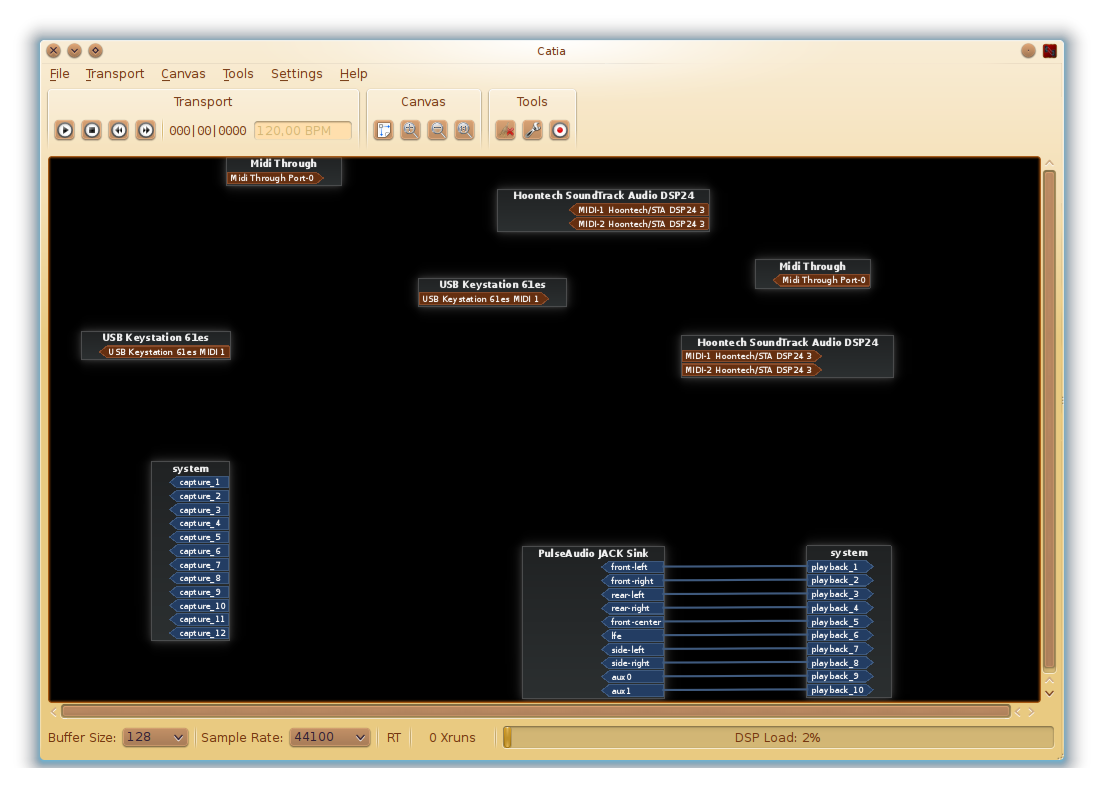Click the clear Xruns tool icon
The image size is (1104, 800).
tap(506, 130)
